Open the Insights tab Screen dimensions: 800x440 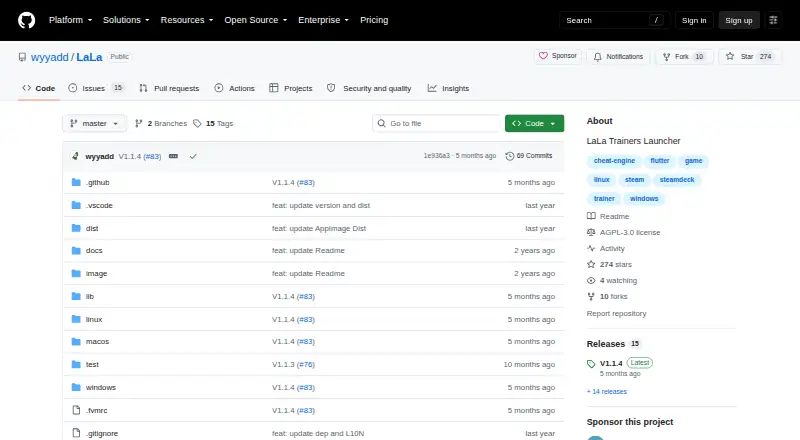point(448,88)
